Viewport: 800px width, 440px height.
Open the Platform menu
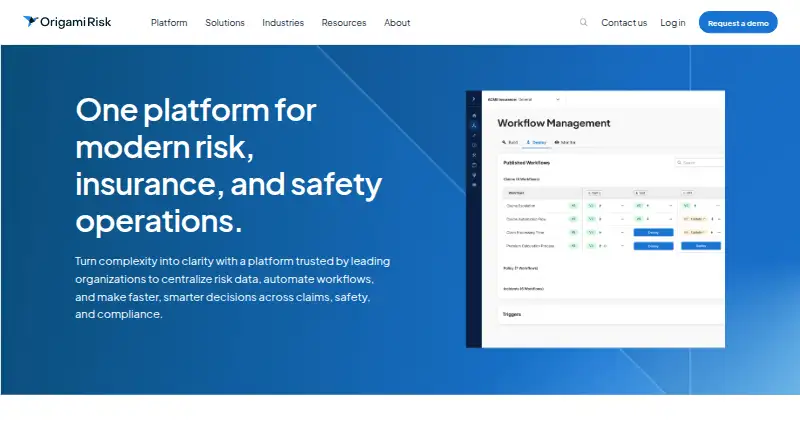coord(169,23)
